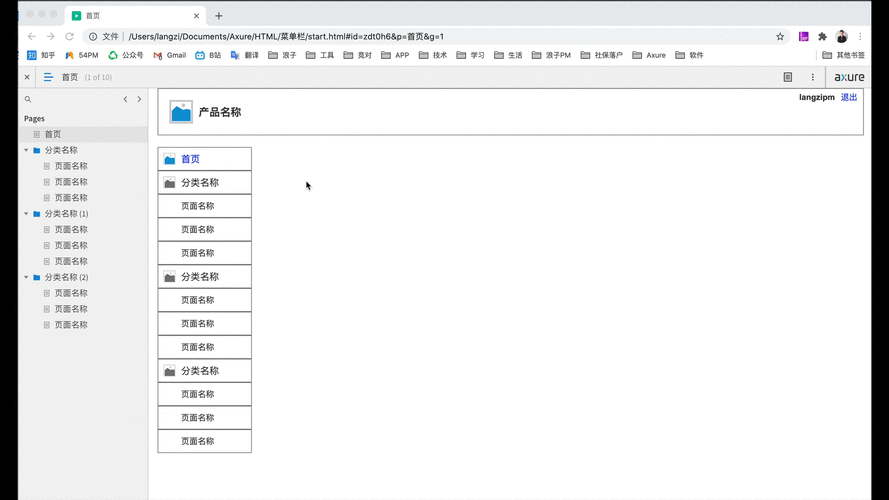This screenshot has width=889, height=500.
Task: Click the hamburger menu icon beside 首页 title
Action: click(x=48, y=77)
